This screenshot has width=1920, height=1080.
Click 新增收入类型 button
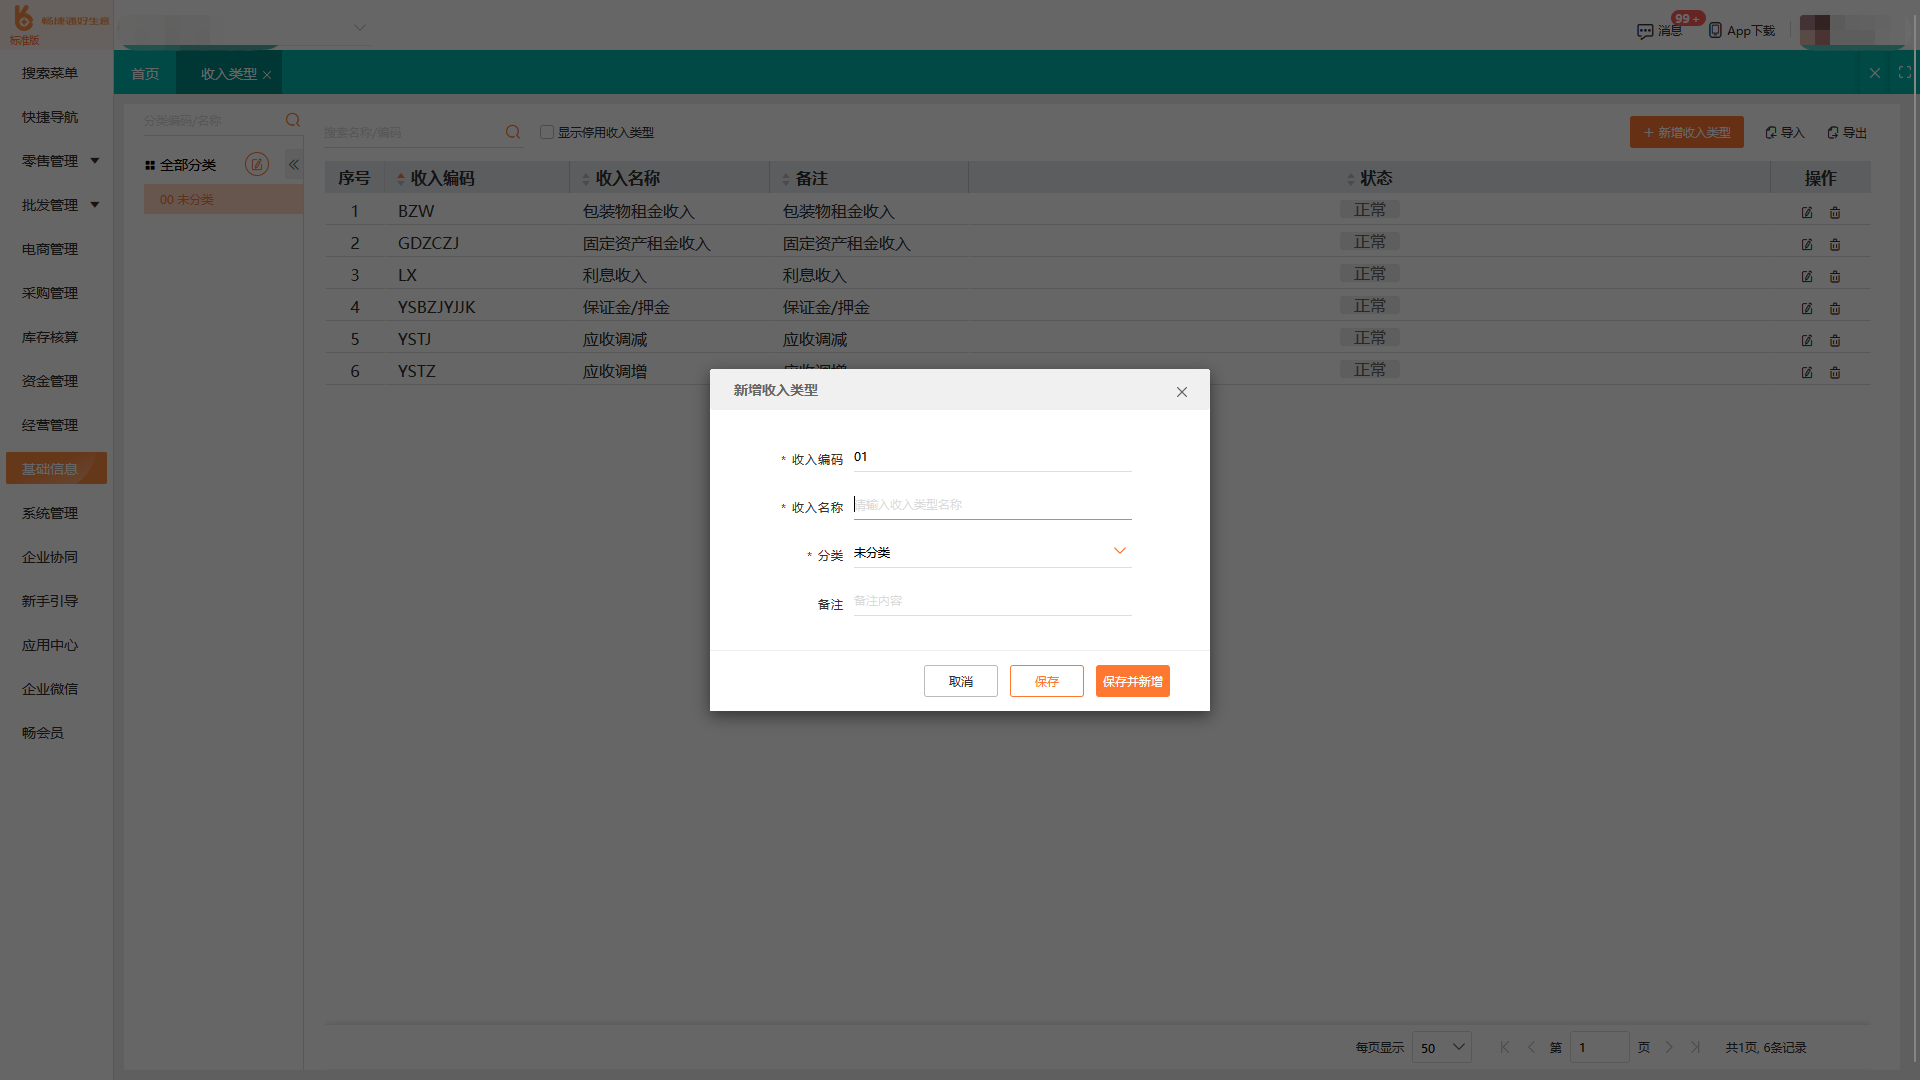1687,132
